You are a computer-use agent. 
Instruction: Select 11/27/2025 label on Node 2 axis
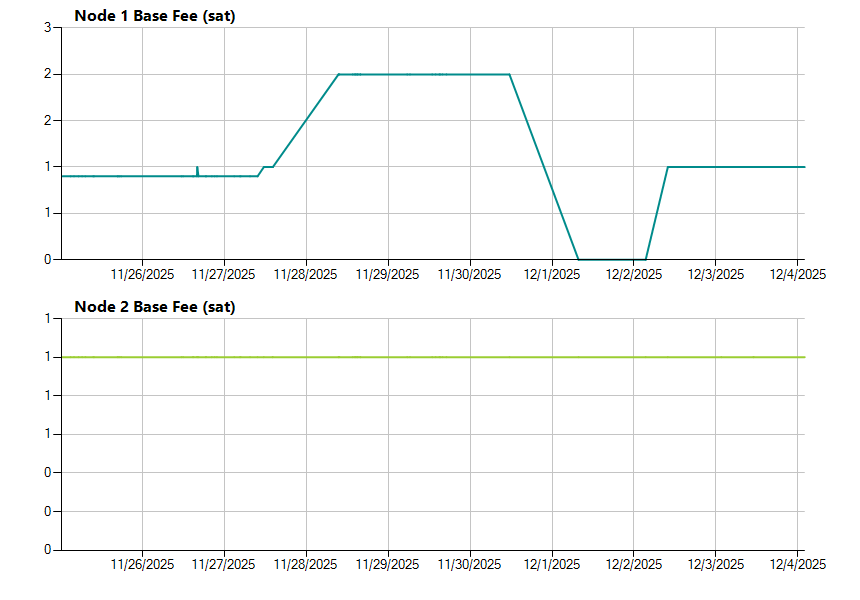[x=223, y=565]
